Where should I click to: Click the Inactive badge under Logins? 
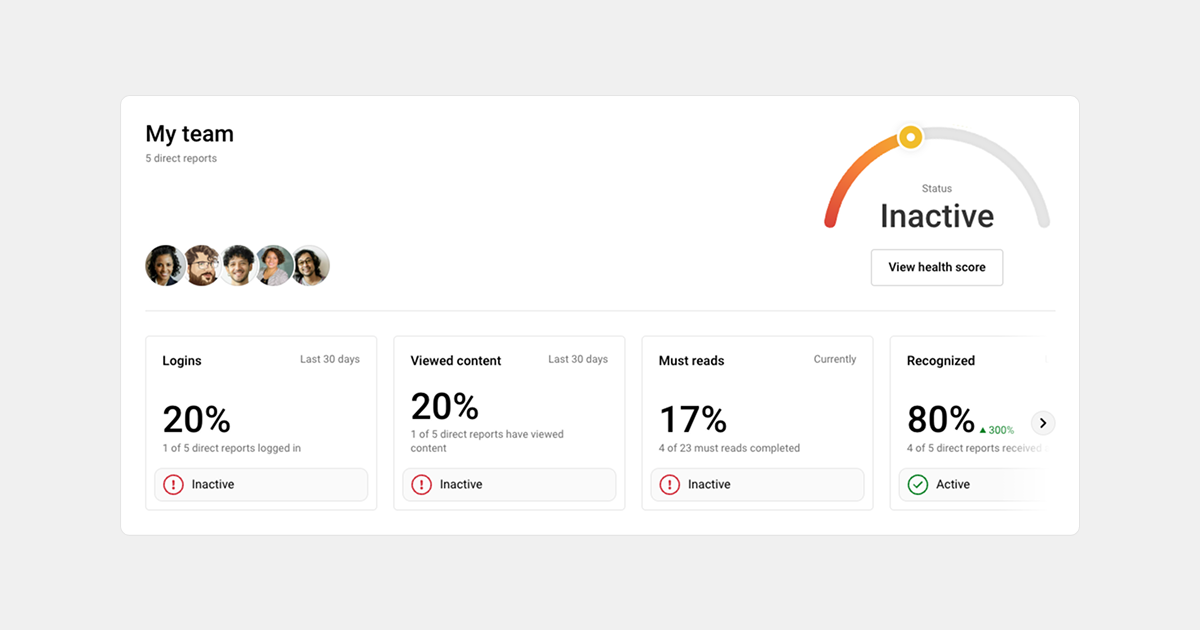coord(261,484)
